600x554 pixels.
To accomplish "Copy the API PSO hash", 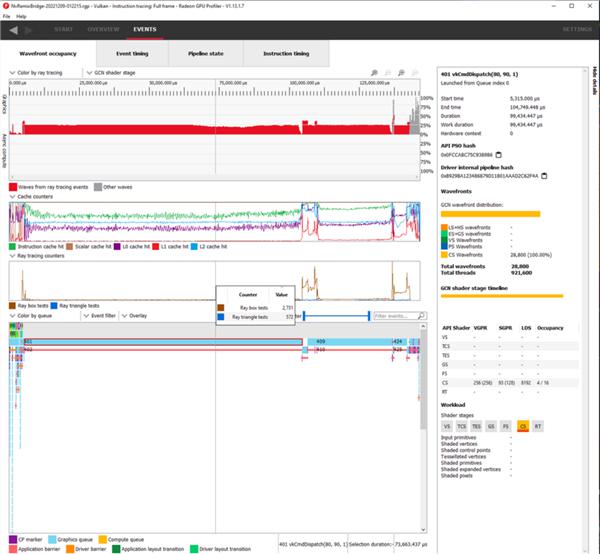I will (498, 154).
